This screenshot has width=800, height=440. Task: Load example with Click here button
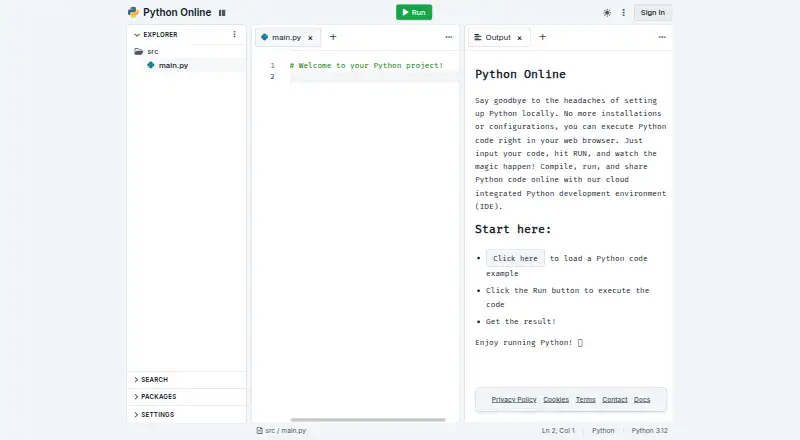click(x=515, y=258)
